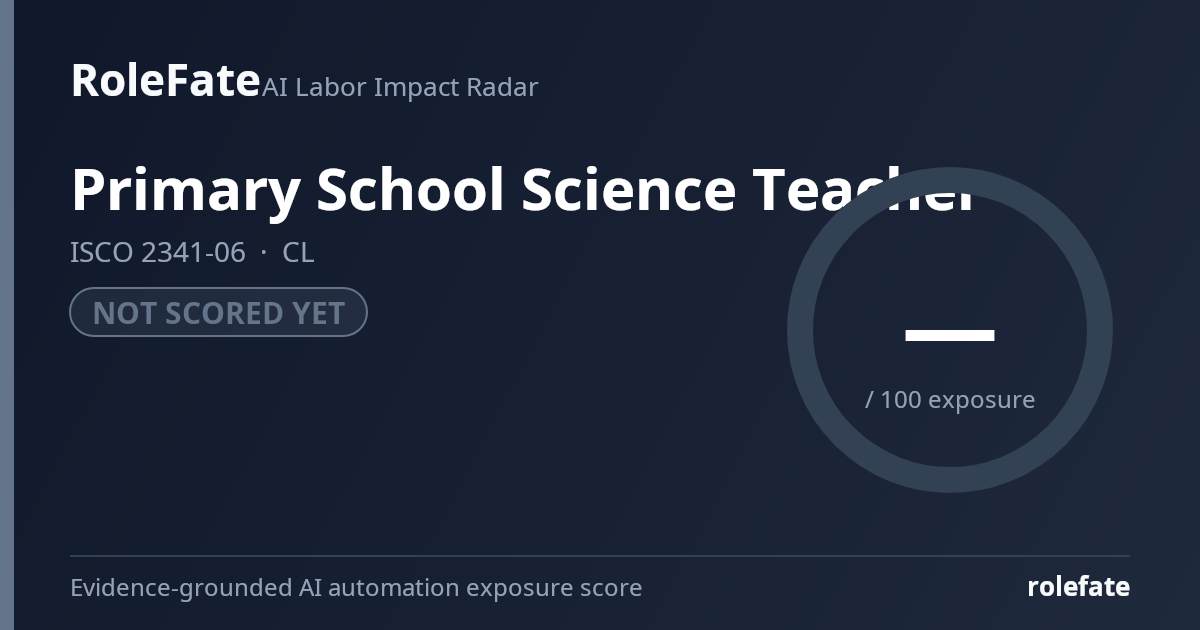Click the Evidence-grounded AI automation exposure score text
The height and width of the screenshot is (630, 1200).
coord(356,588)
